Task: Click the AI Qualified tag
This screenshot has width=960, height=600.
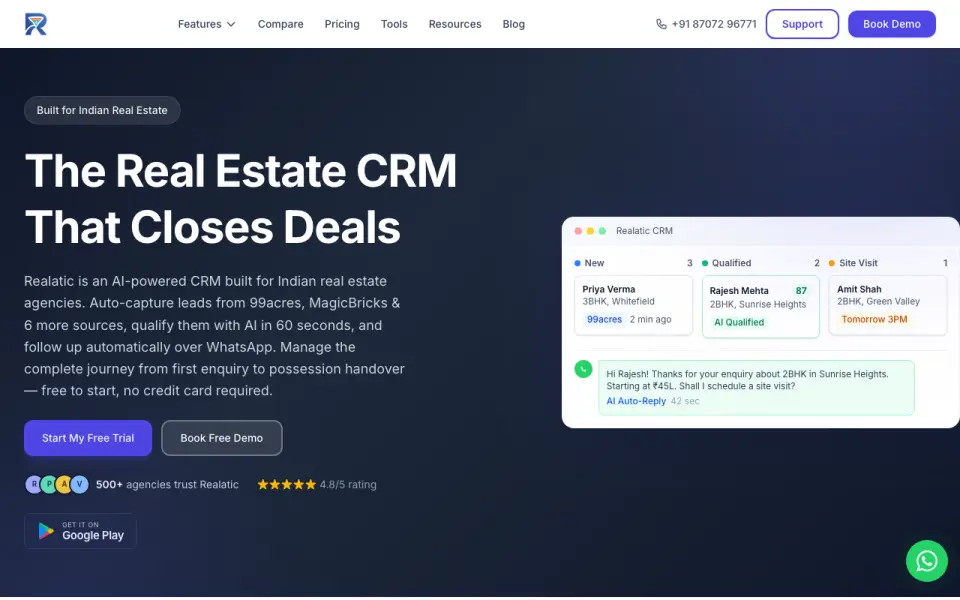Action: [x=739, y=322]
